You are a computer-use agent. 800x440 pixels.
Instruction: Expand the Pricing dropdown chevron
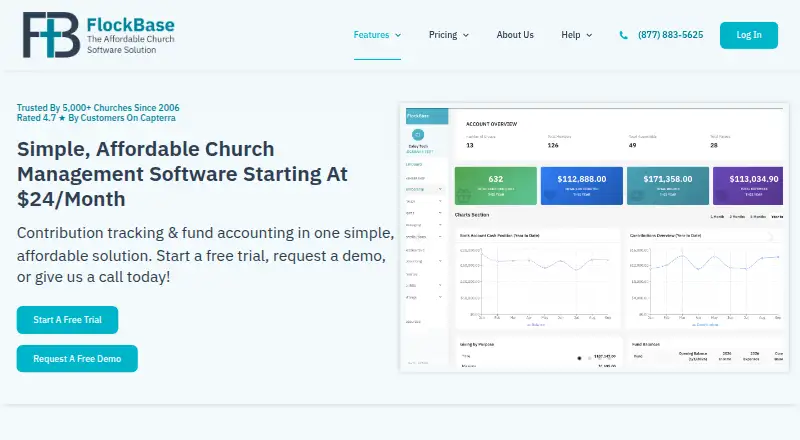[465, 35]
